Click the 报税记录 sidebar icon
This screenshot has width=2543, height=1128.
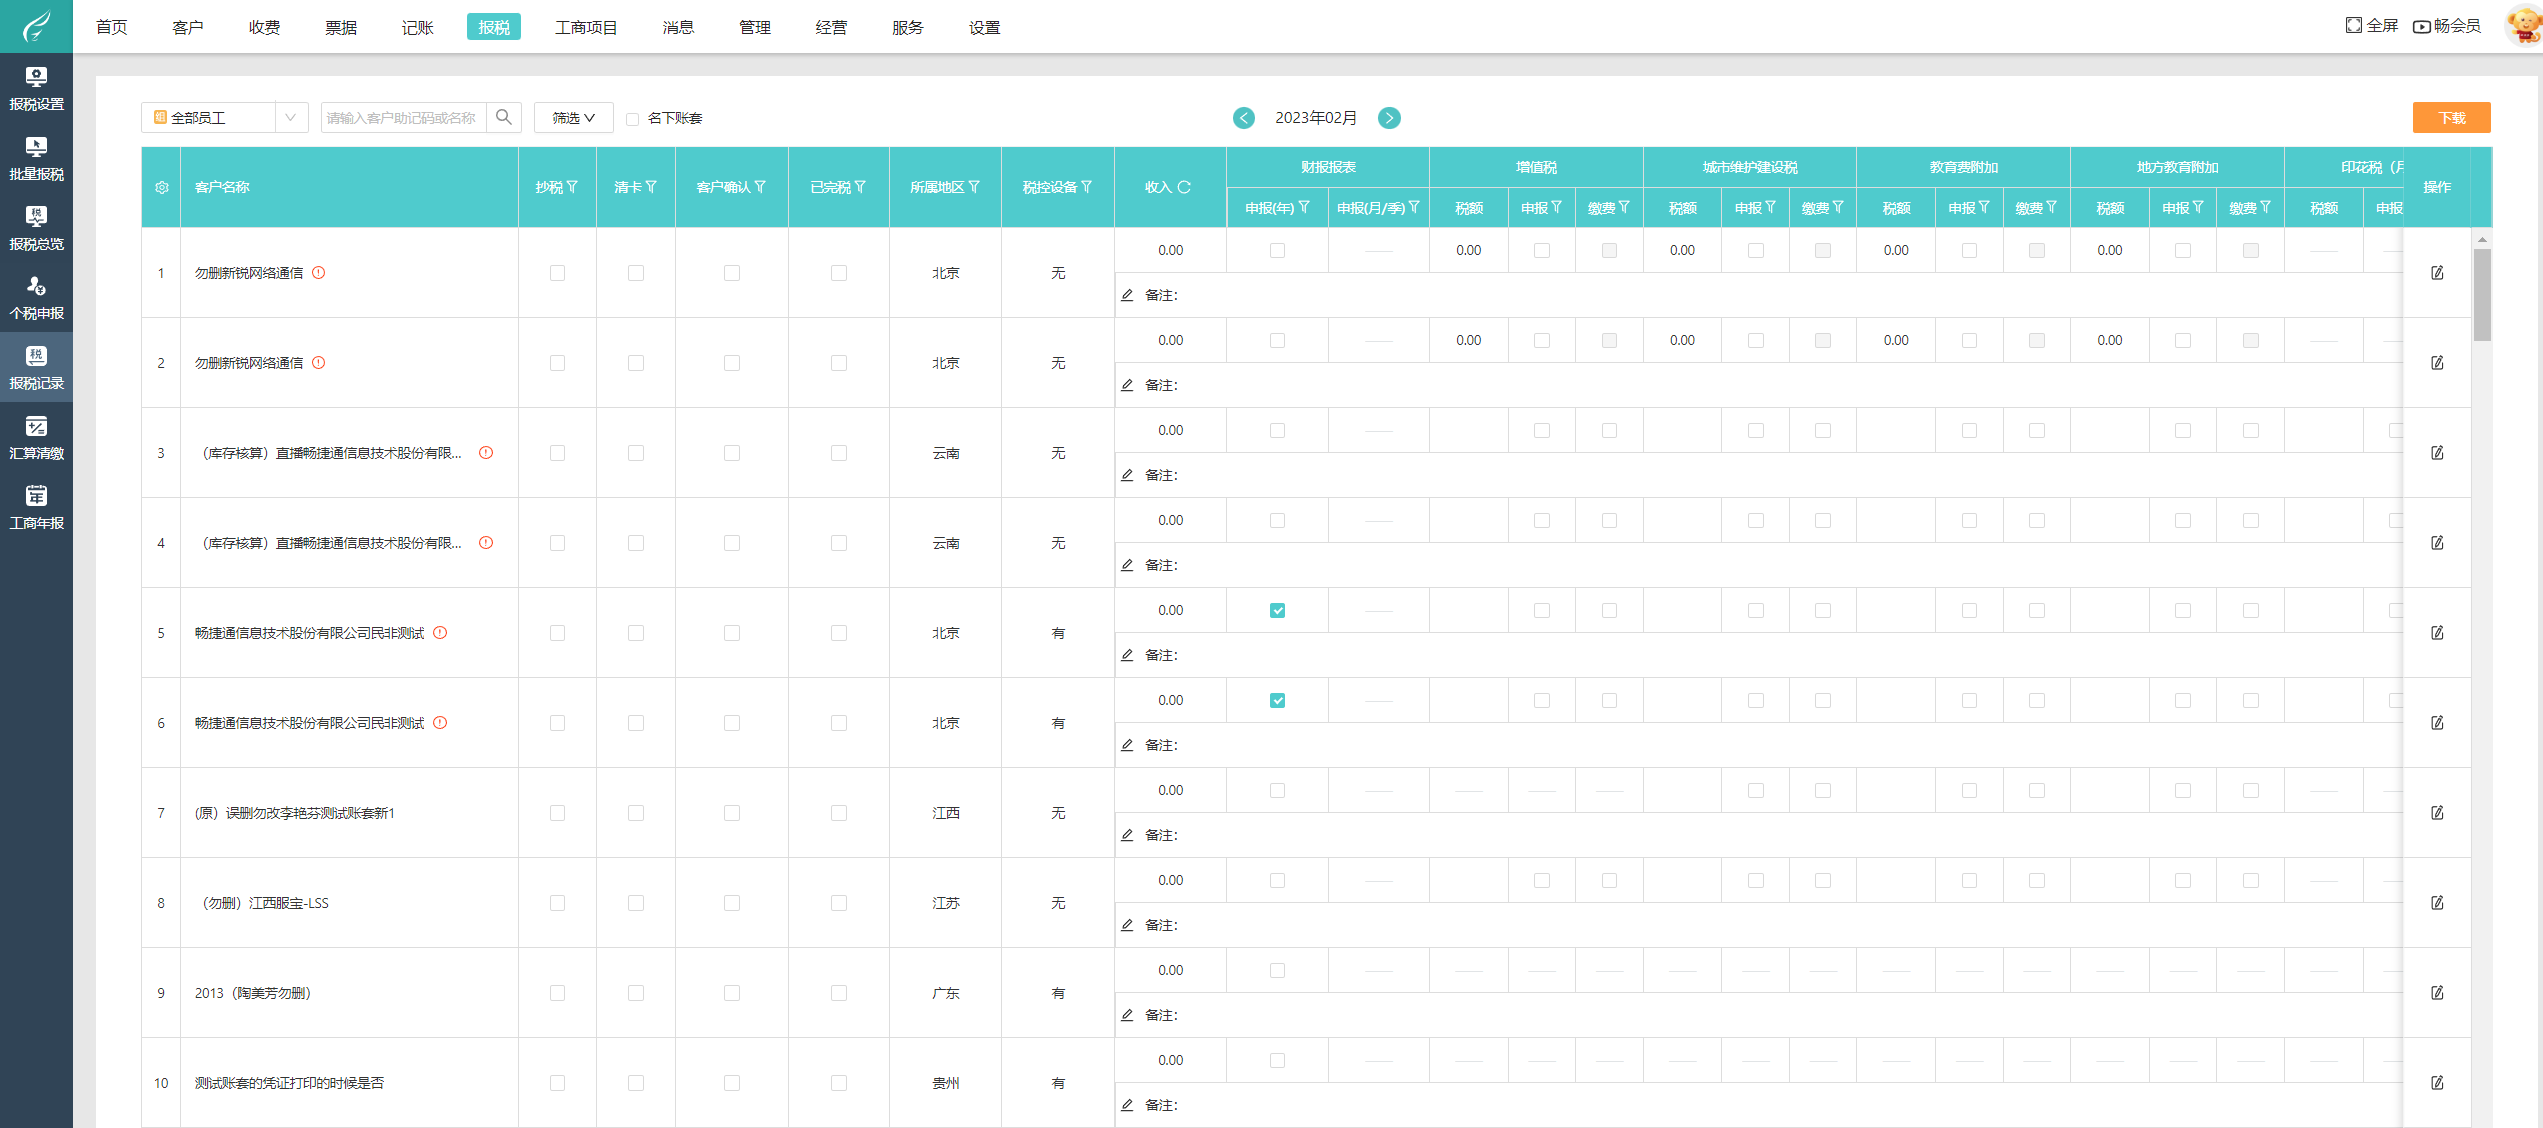(x=36, y=368)
